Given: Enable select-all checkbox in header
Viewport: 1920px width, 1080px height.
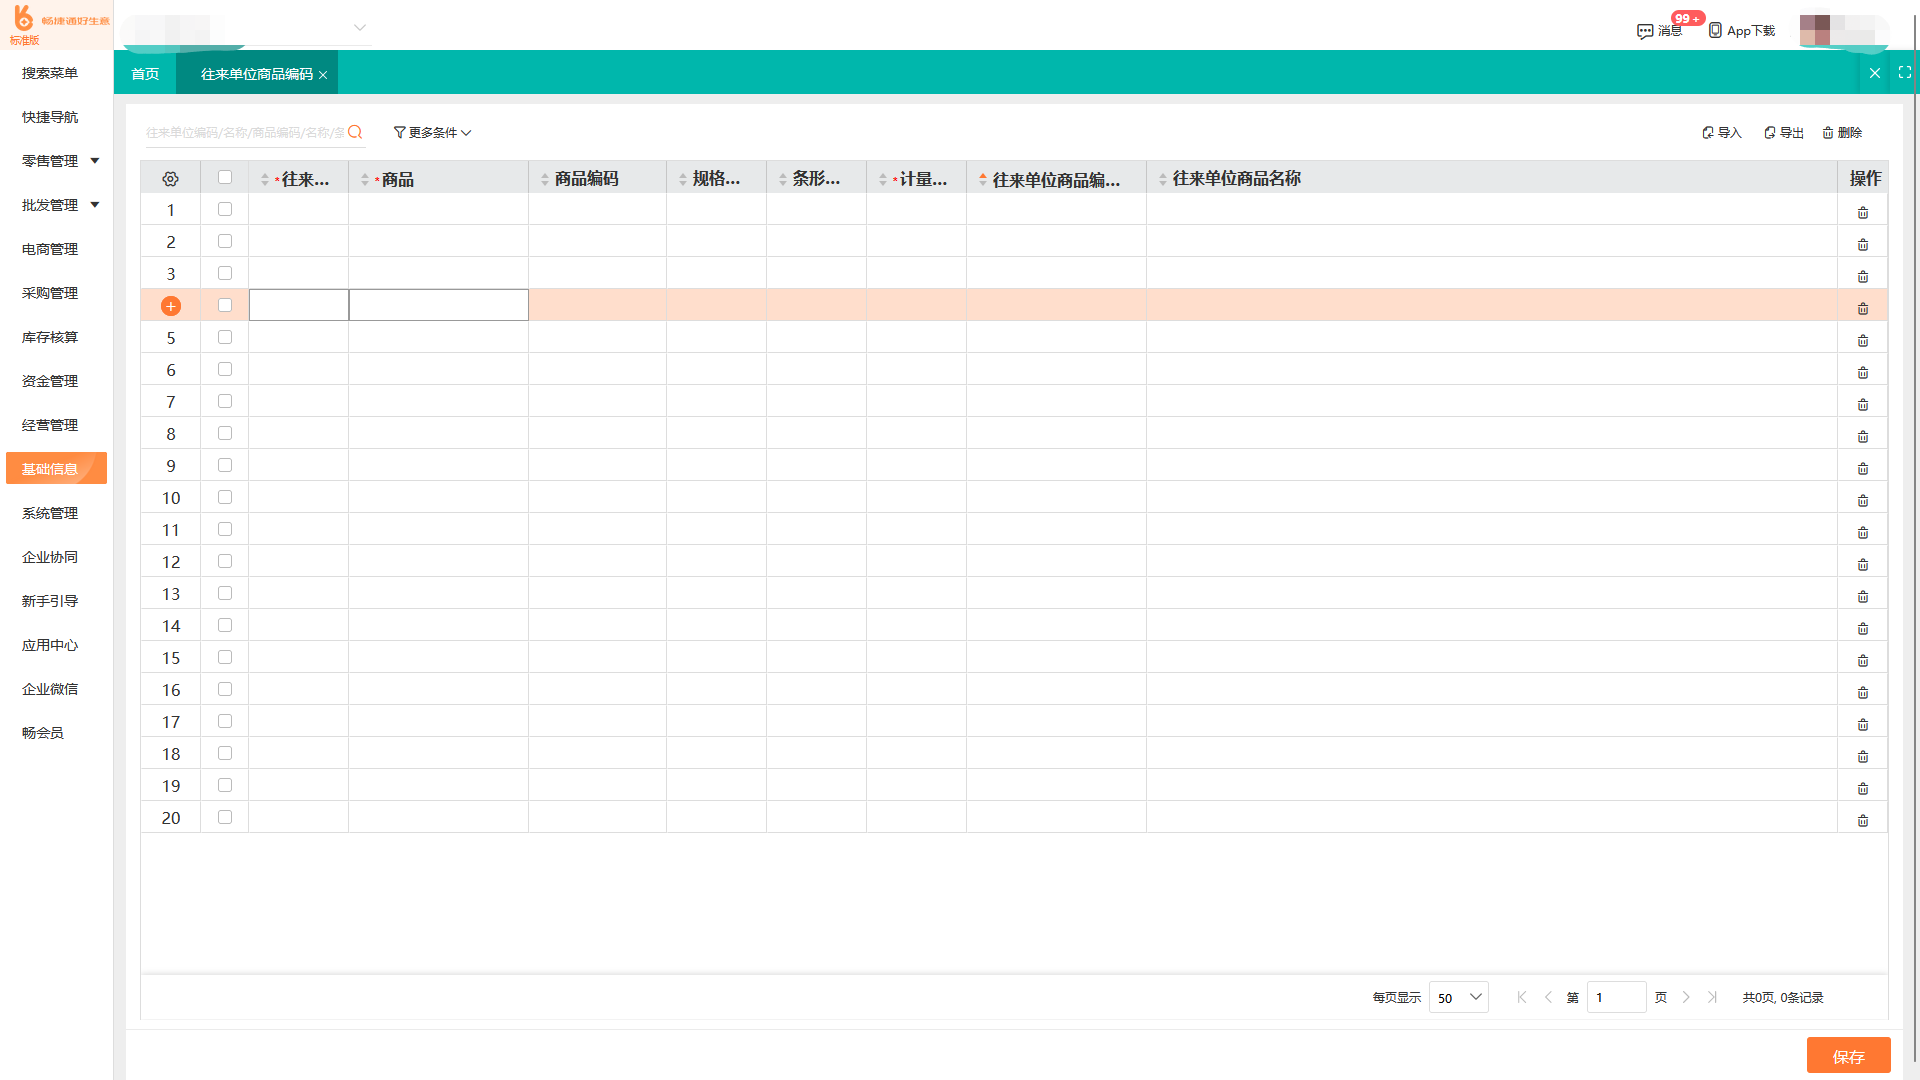Looking at the screenshot, I should coord(224,177).
